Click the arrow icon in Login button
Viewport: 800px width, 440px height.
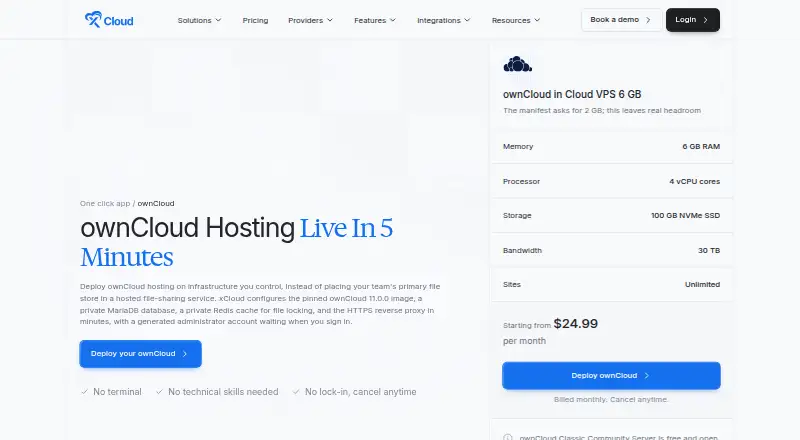point(706,20)
